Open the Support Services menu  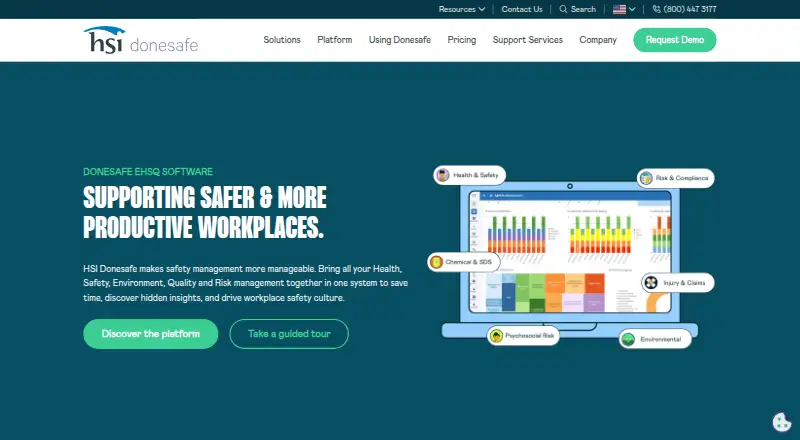click(x=528, y=40)
